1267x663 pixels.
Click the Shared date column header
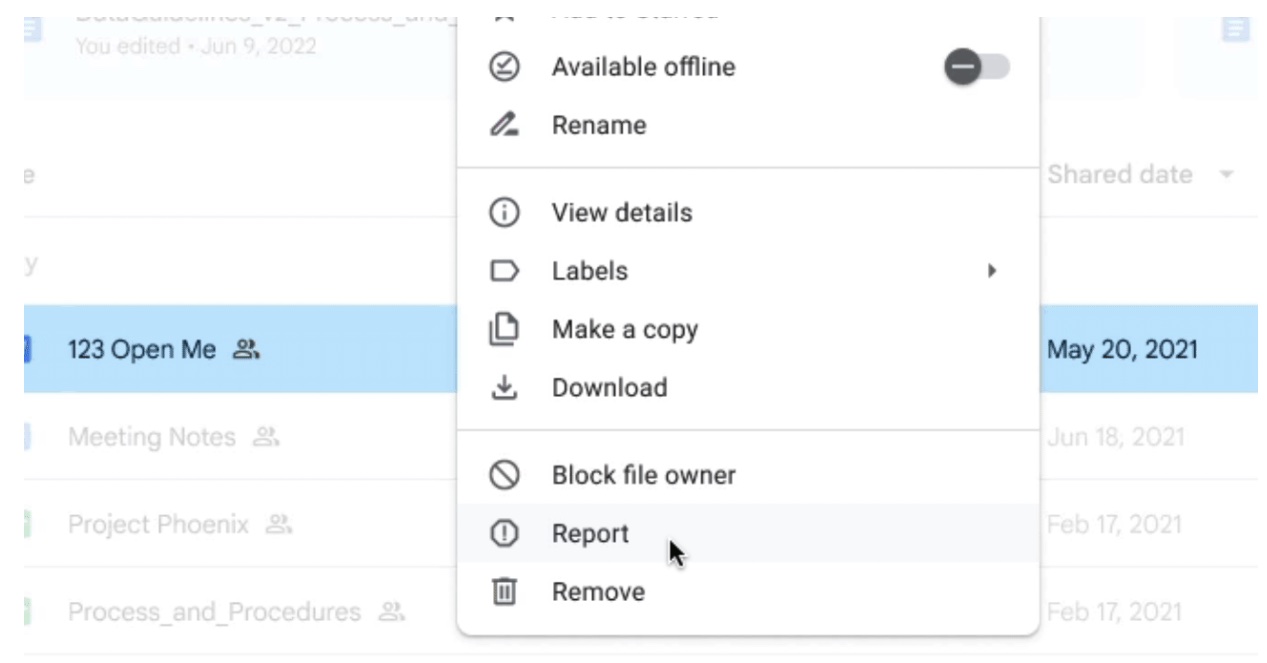click(1119, 175)
